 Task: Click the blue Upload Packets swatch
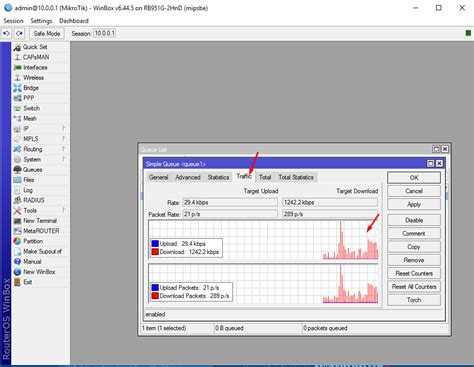coord(155,288)
